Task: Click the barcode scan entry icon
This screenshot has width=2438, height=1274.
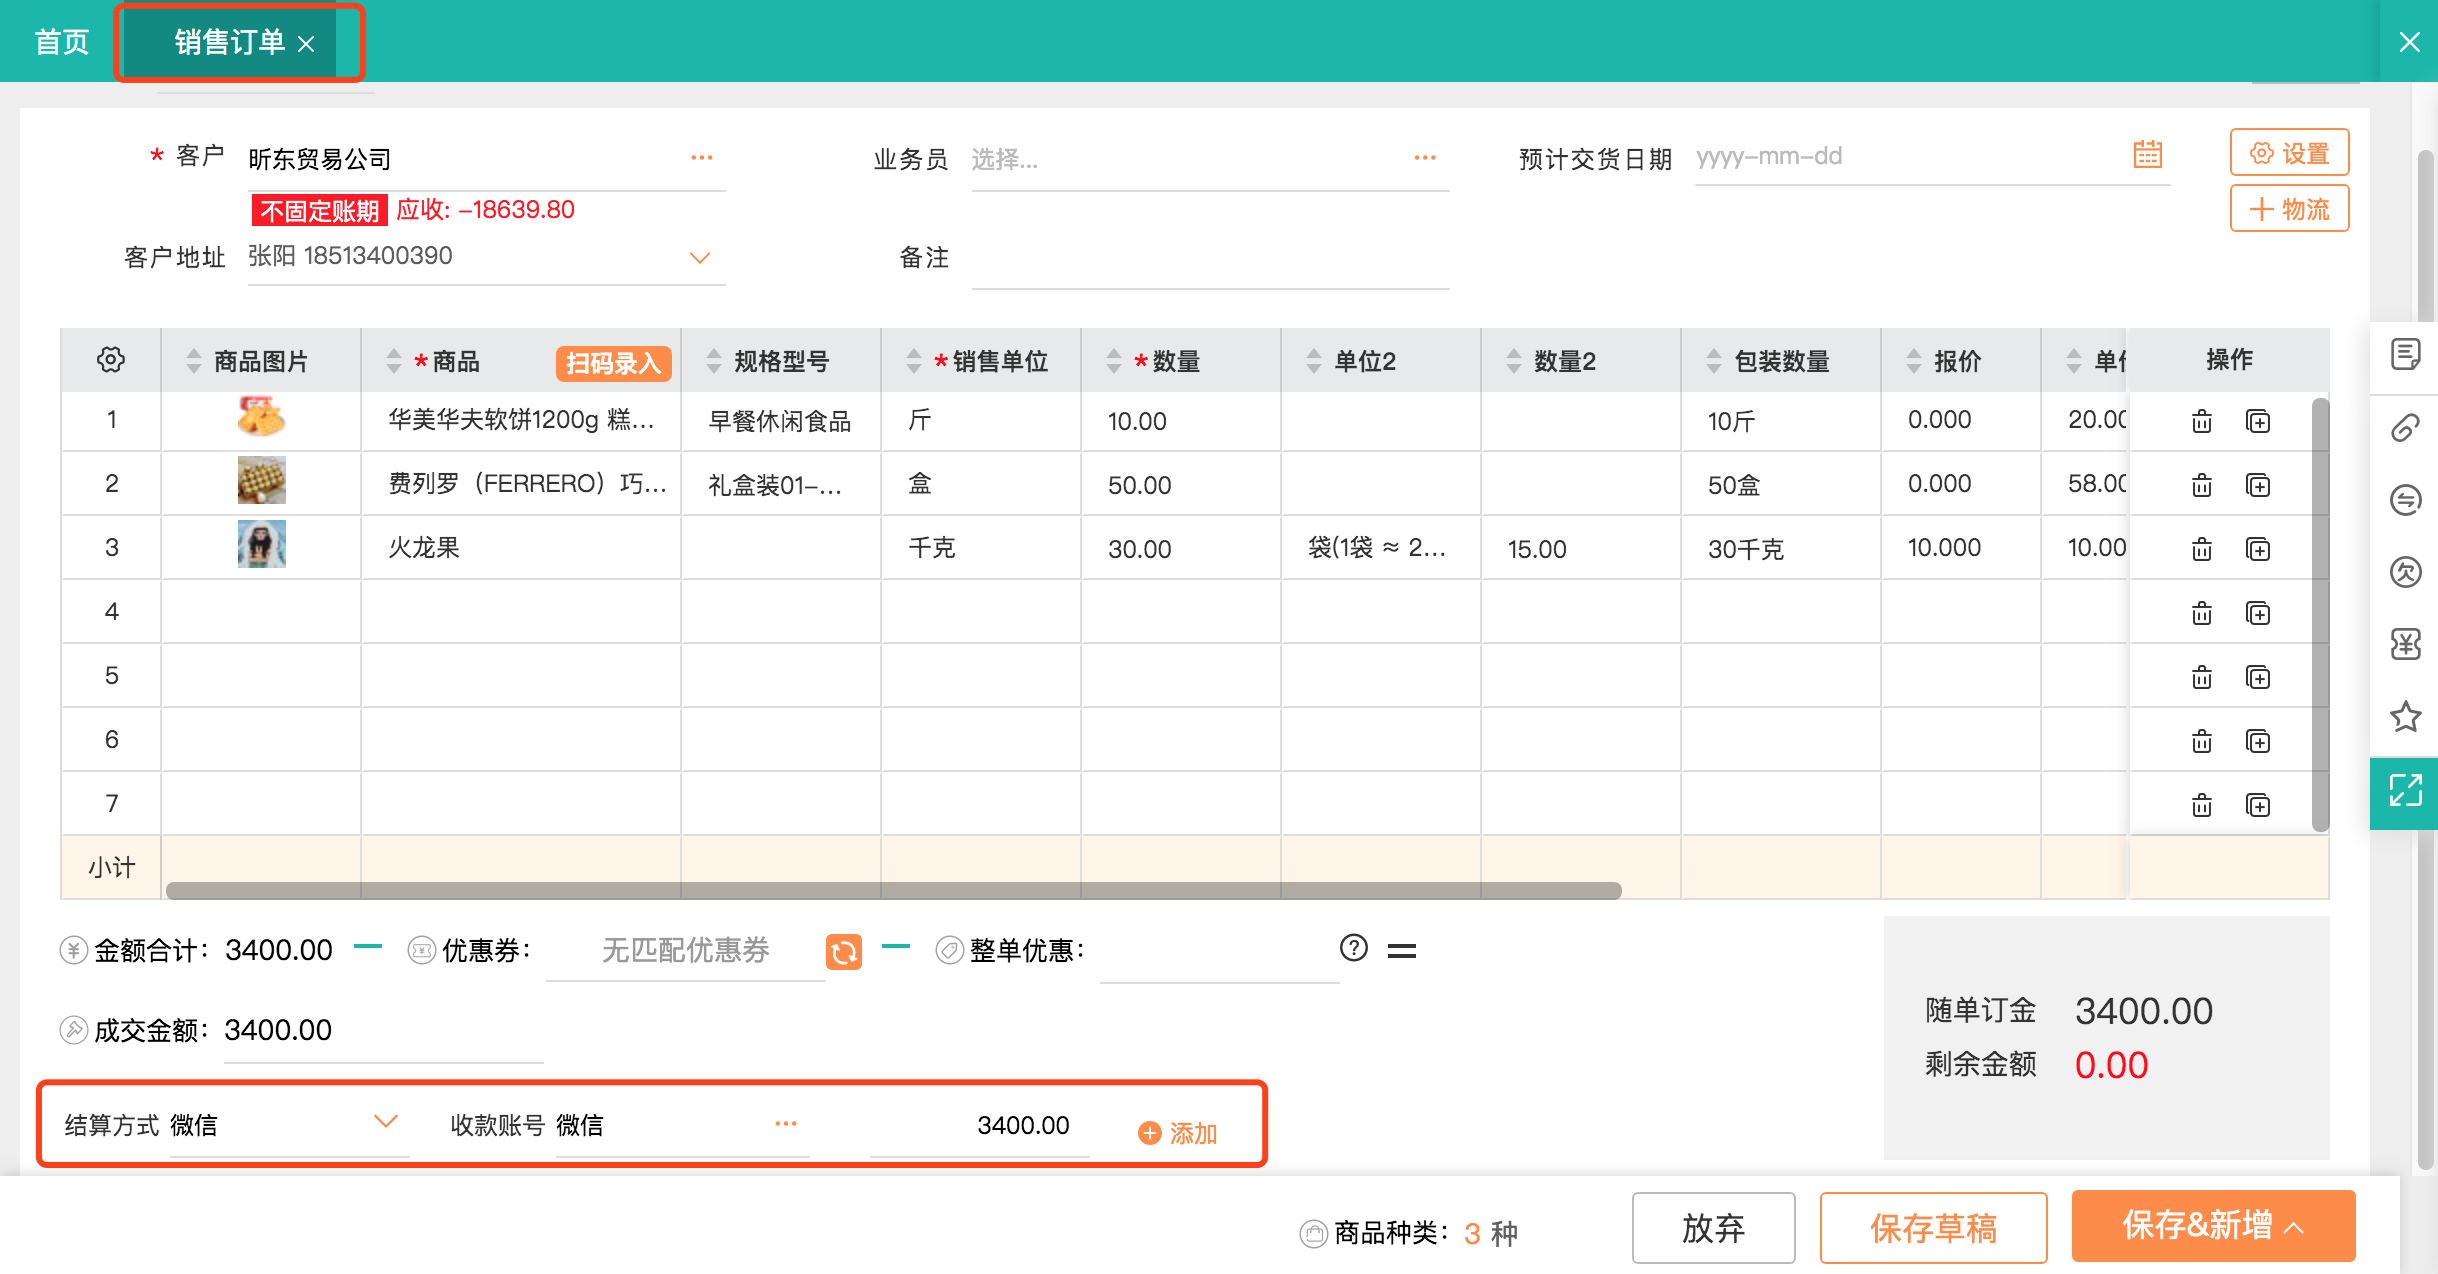Action: pyautogui.click(x=613, y=360)
